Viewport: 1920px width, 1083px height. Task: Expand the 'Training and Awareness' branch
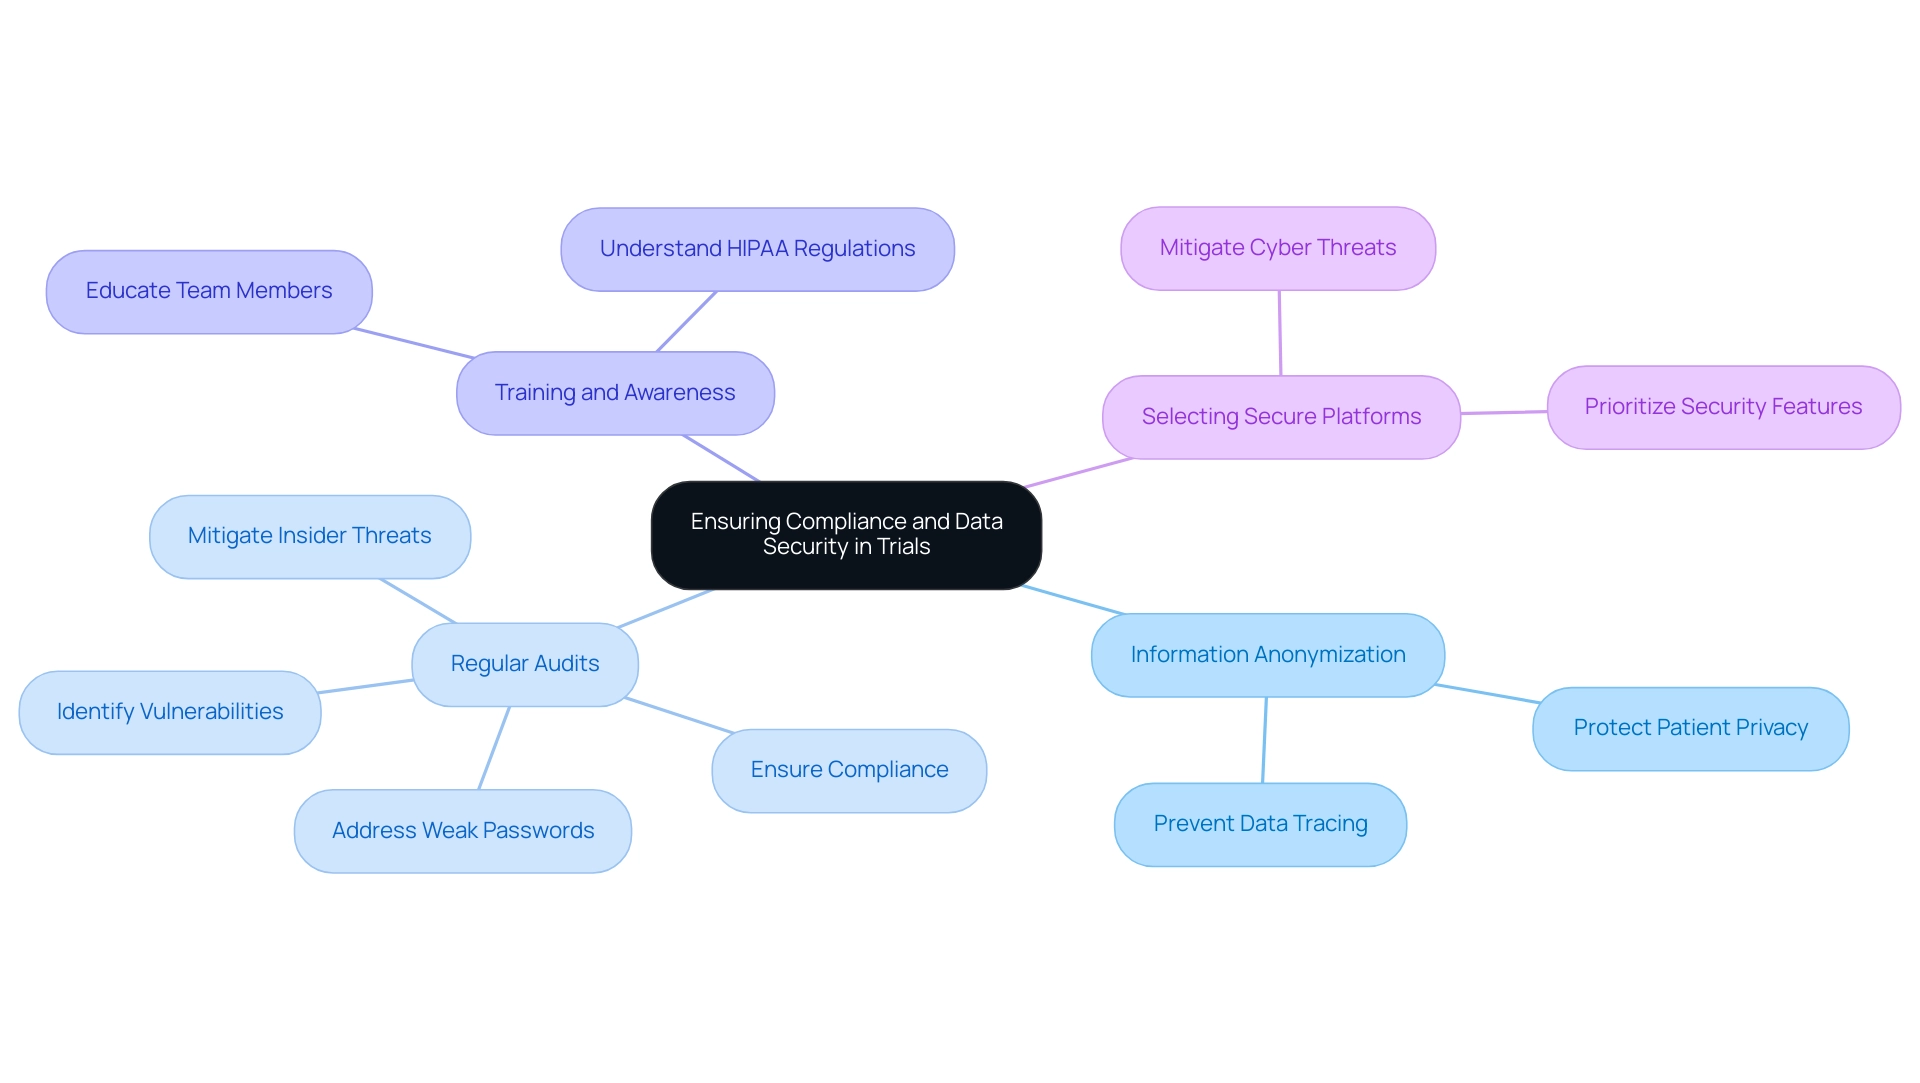[615, 392]
